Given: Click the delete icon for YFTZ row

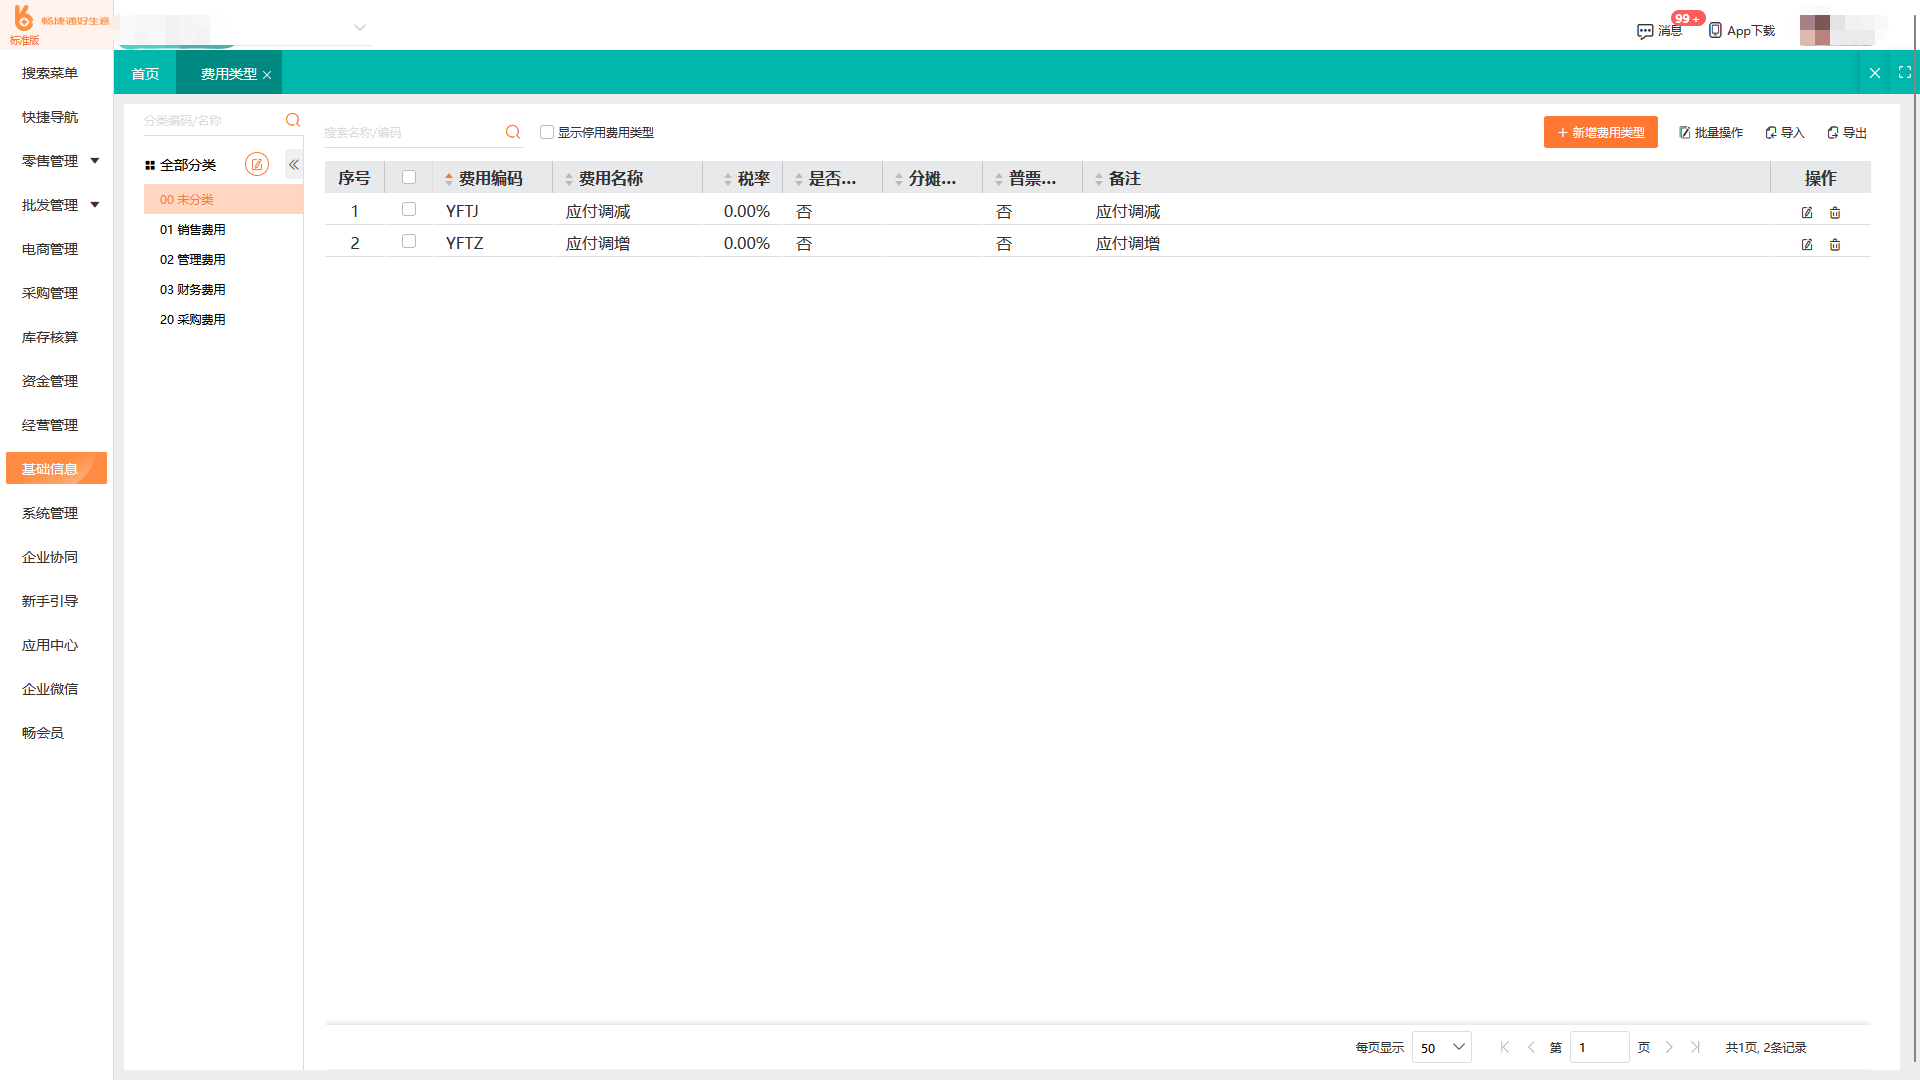Looking at the screenshot, I should click(x=1836, y=244).
